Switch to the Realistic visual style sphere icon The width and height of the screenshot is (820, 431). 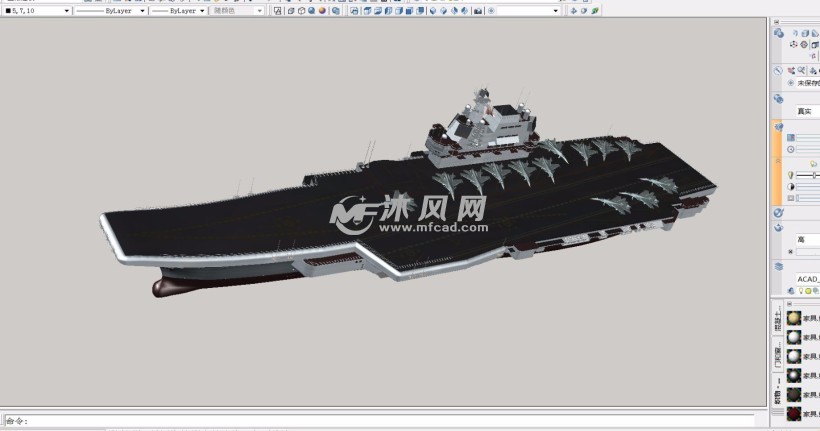(x=310, y=11)
